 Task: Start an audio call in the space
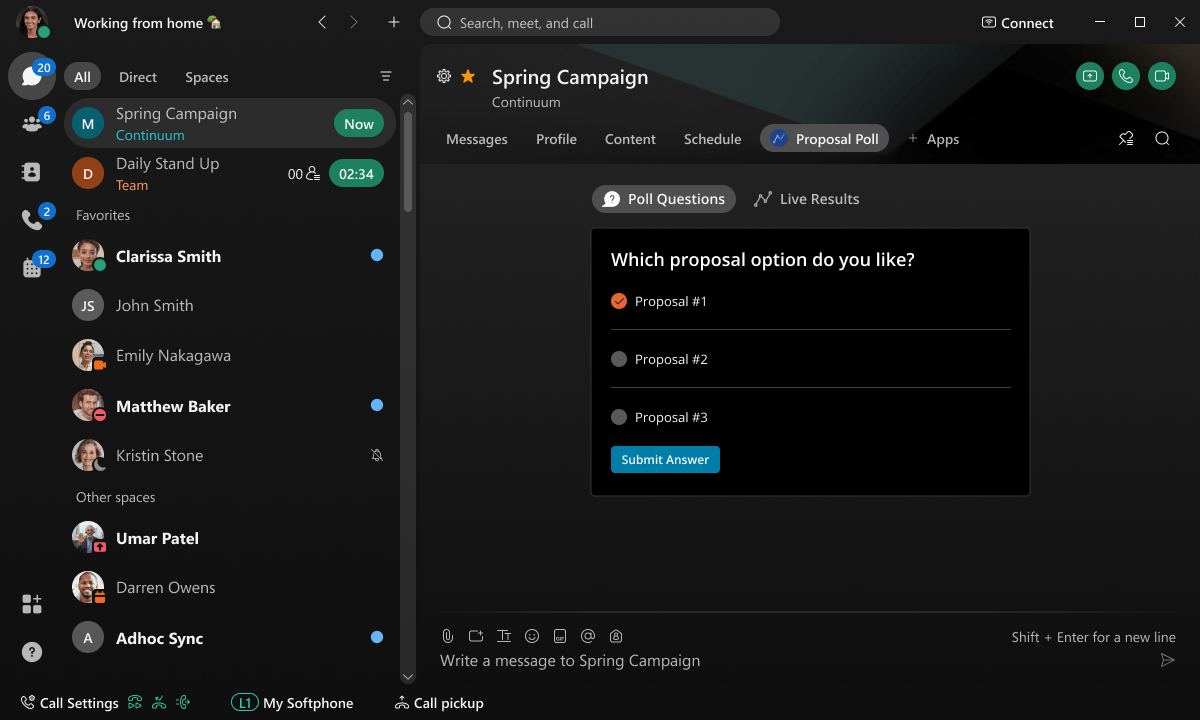tap(1126, 77)
